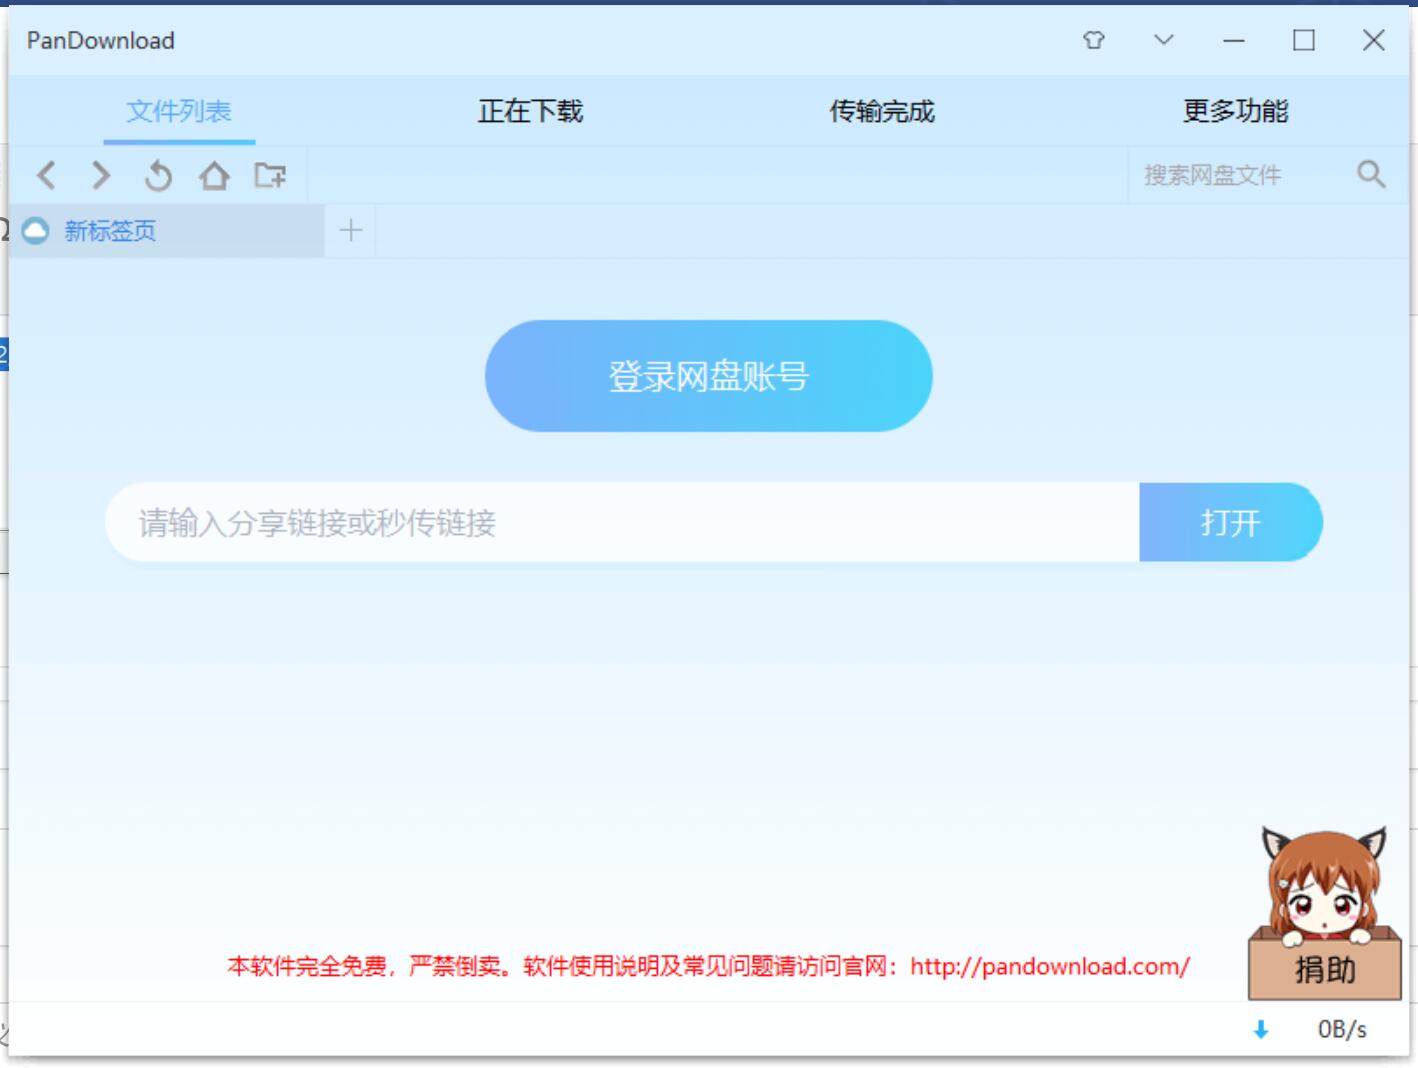Refresh the file list
Viewport: 1418px width, 1068px height.
click(157, 176)
